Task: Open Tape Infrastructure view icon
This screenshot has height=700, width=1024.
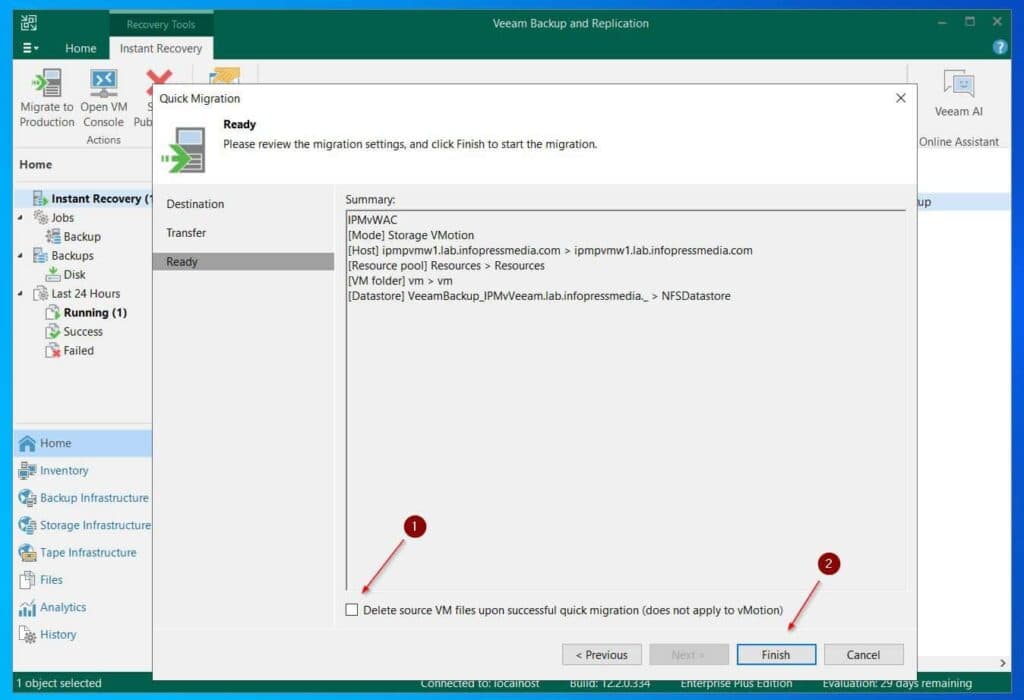Action: 27,552
